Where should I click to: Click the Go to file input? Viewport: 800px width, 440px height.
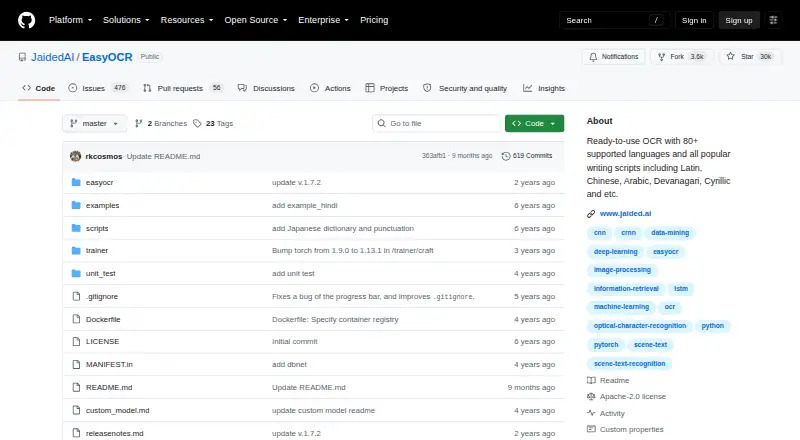(x=437, y=124)
